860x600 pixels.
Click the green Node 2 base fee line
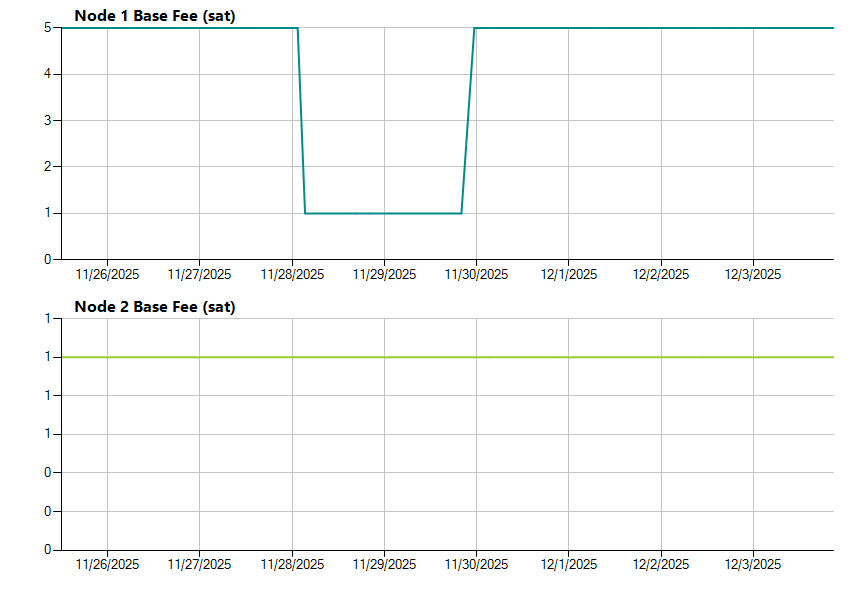click(450, 357)
